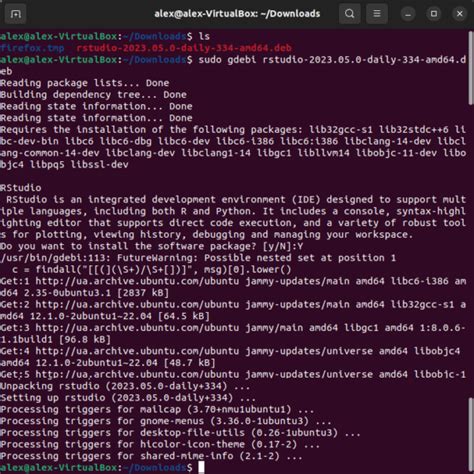The image size is (474, 474).
Task: Click the cursor at the final prompt
Action: click(201, 467)
